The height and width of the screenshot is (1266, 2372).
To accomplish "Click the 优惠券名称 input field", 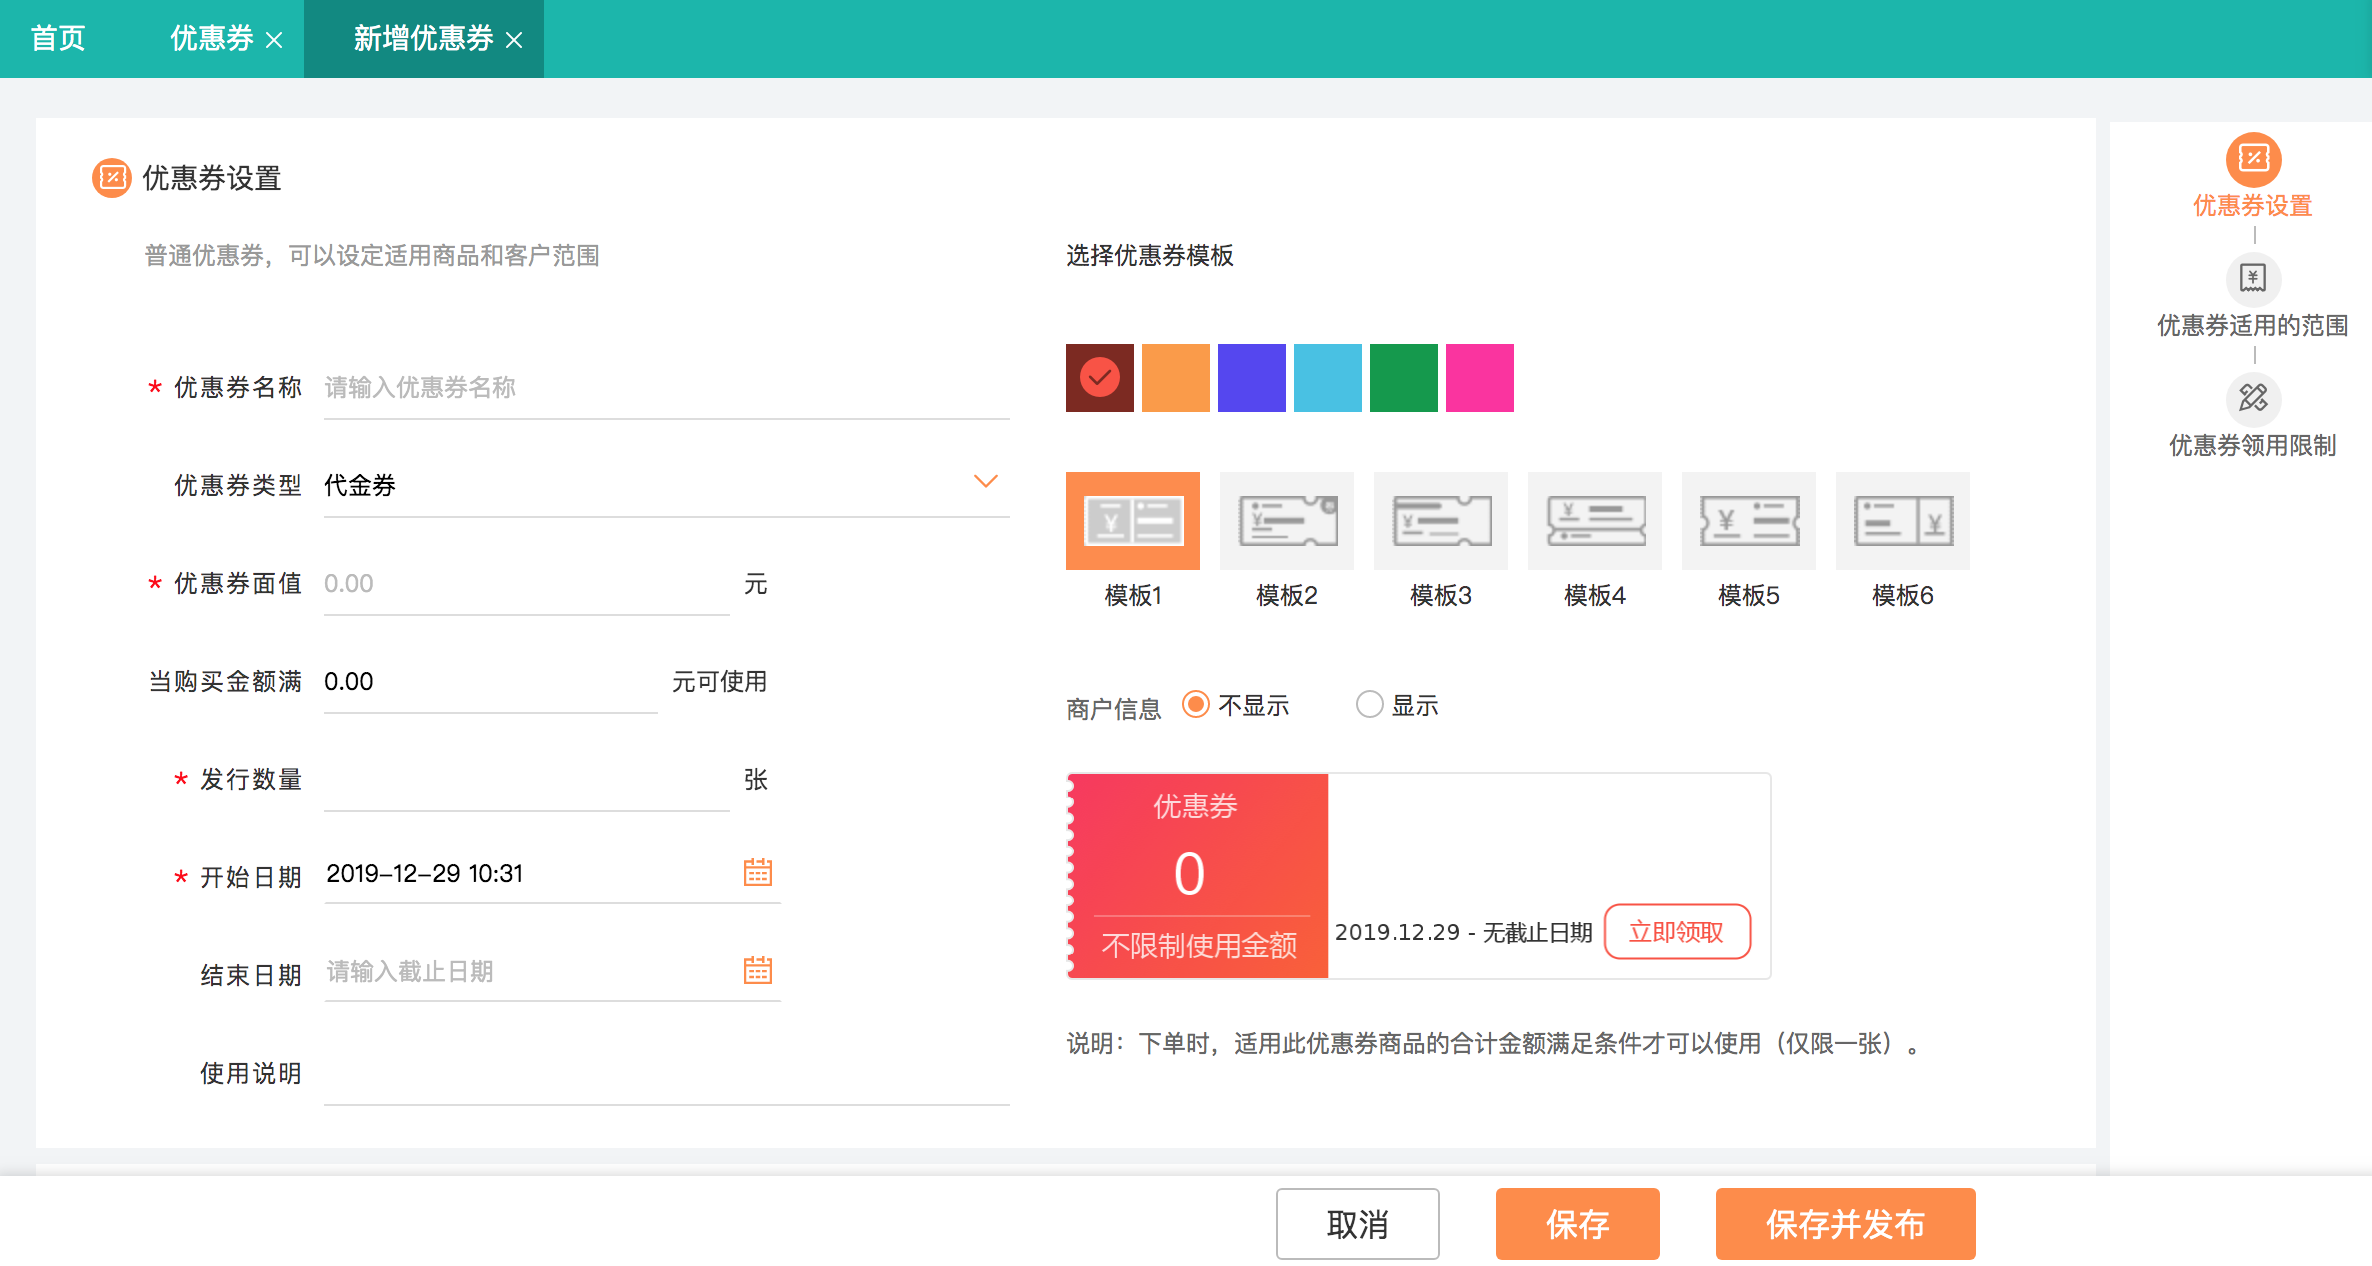I will click(x=662, y=387).
